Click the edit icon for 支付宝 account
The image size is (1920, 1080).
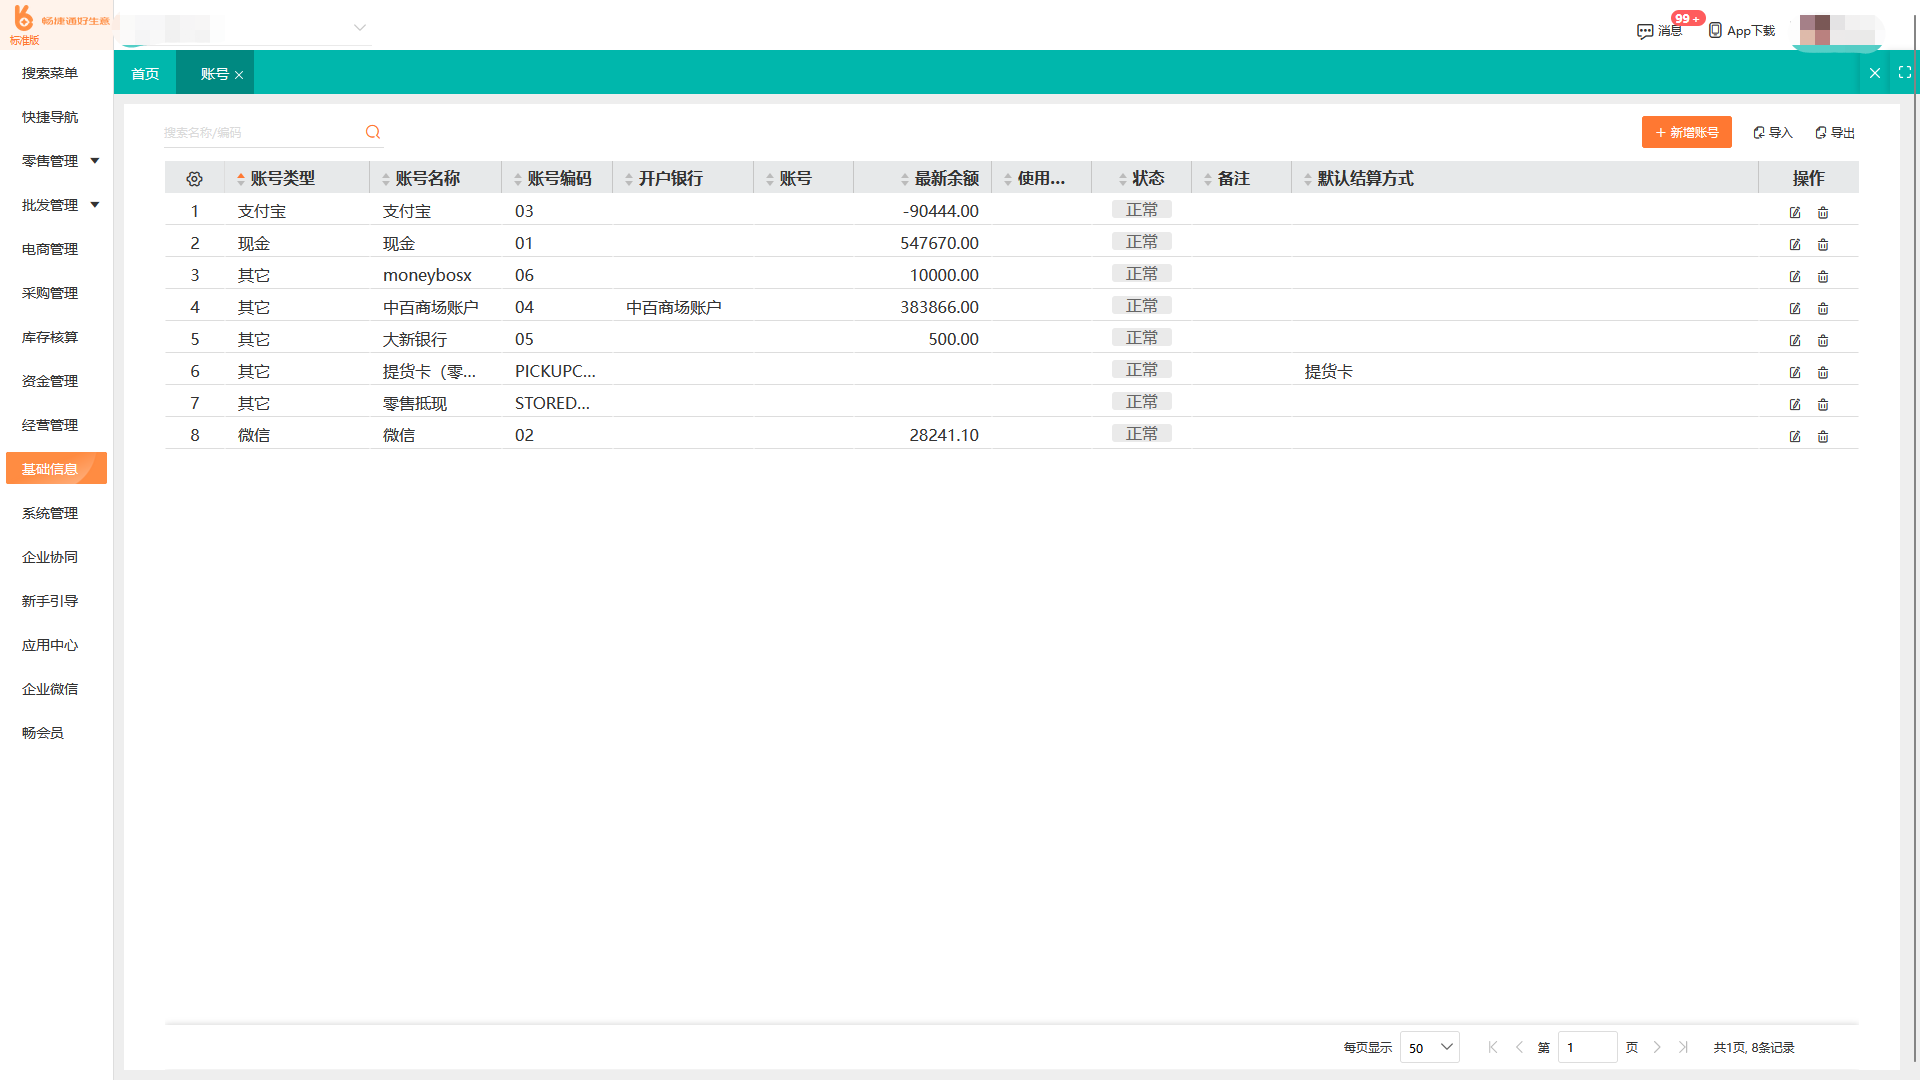[1795, 212]
